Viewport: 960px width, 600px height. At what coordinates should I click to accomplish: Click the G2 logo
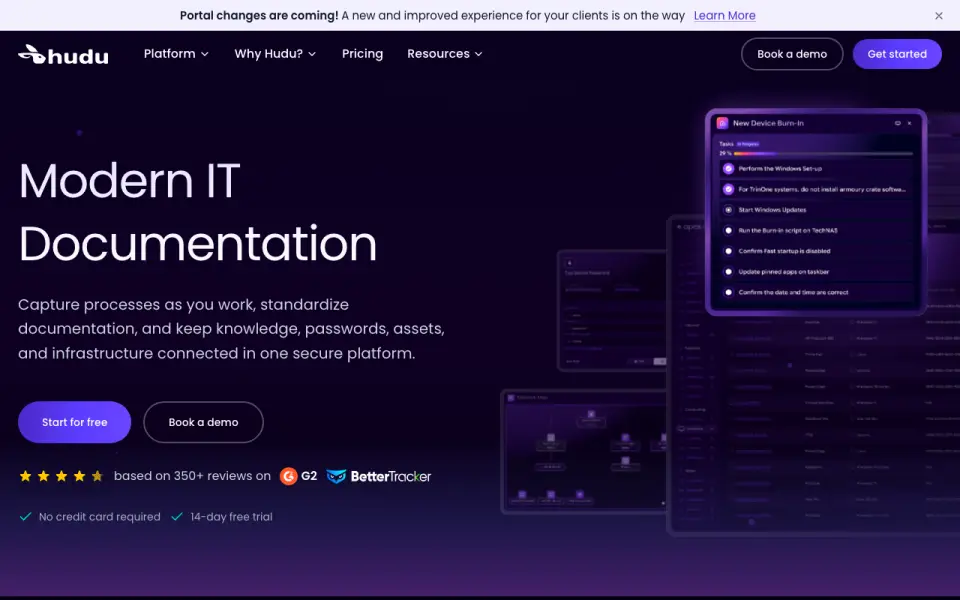tap(298, 476)
